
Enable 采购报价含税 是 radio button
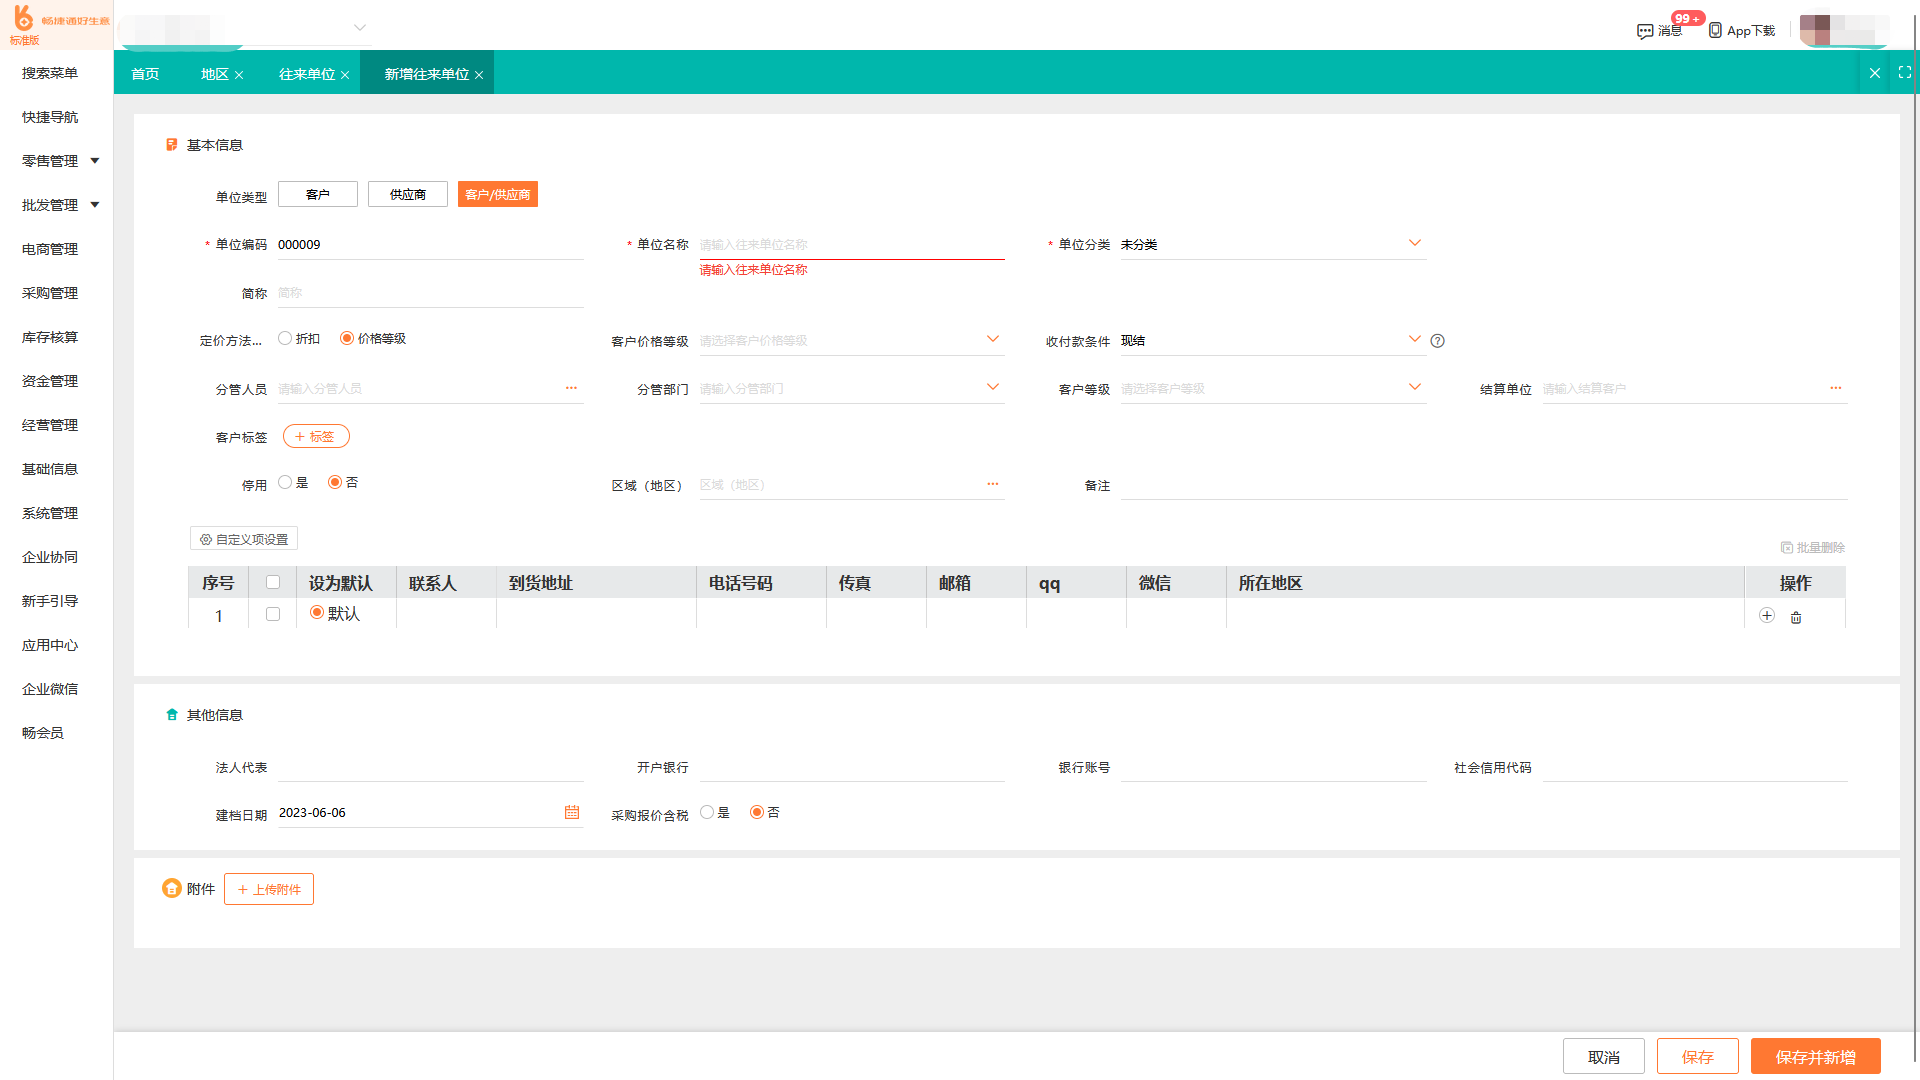coord(708,812)
